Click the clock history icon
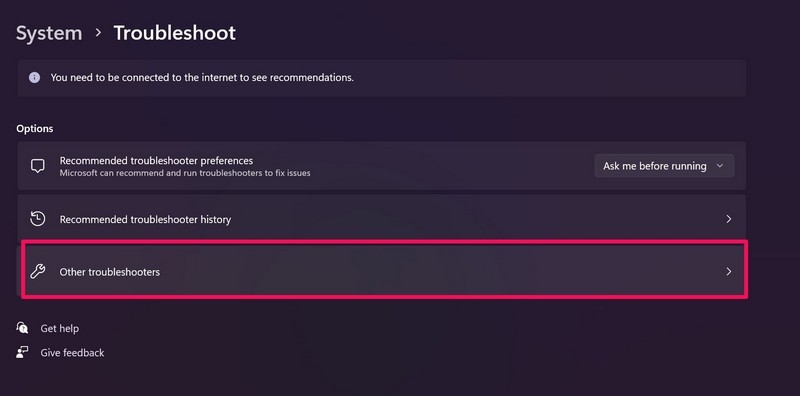 coord(37,219)
